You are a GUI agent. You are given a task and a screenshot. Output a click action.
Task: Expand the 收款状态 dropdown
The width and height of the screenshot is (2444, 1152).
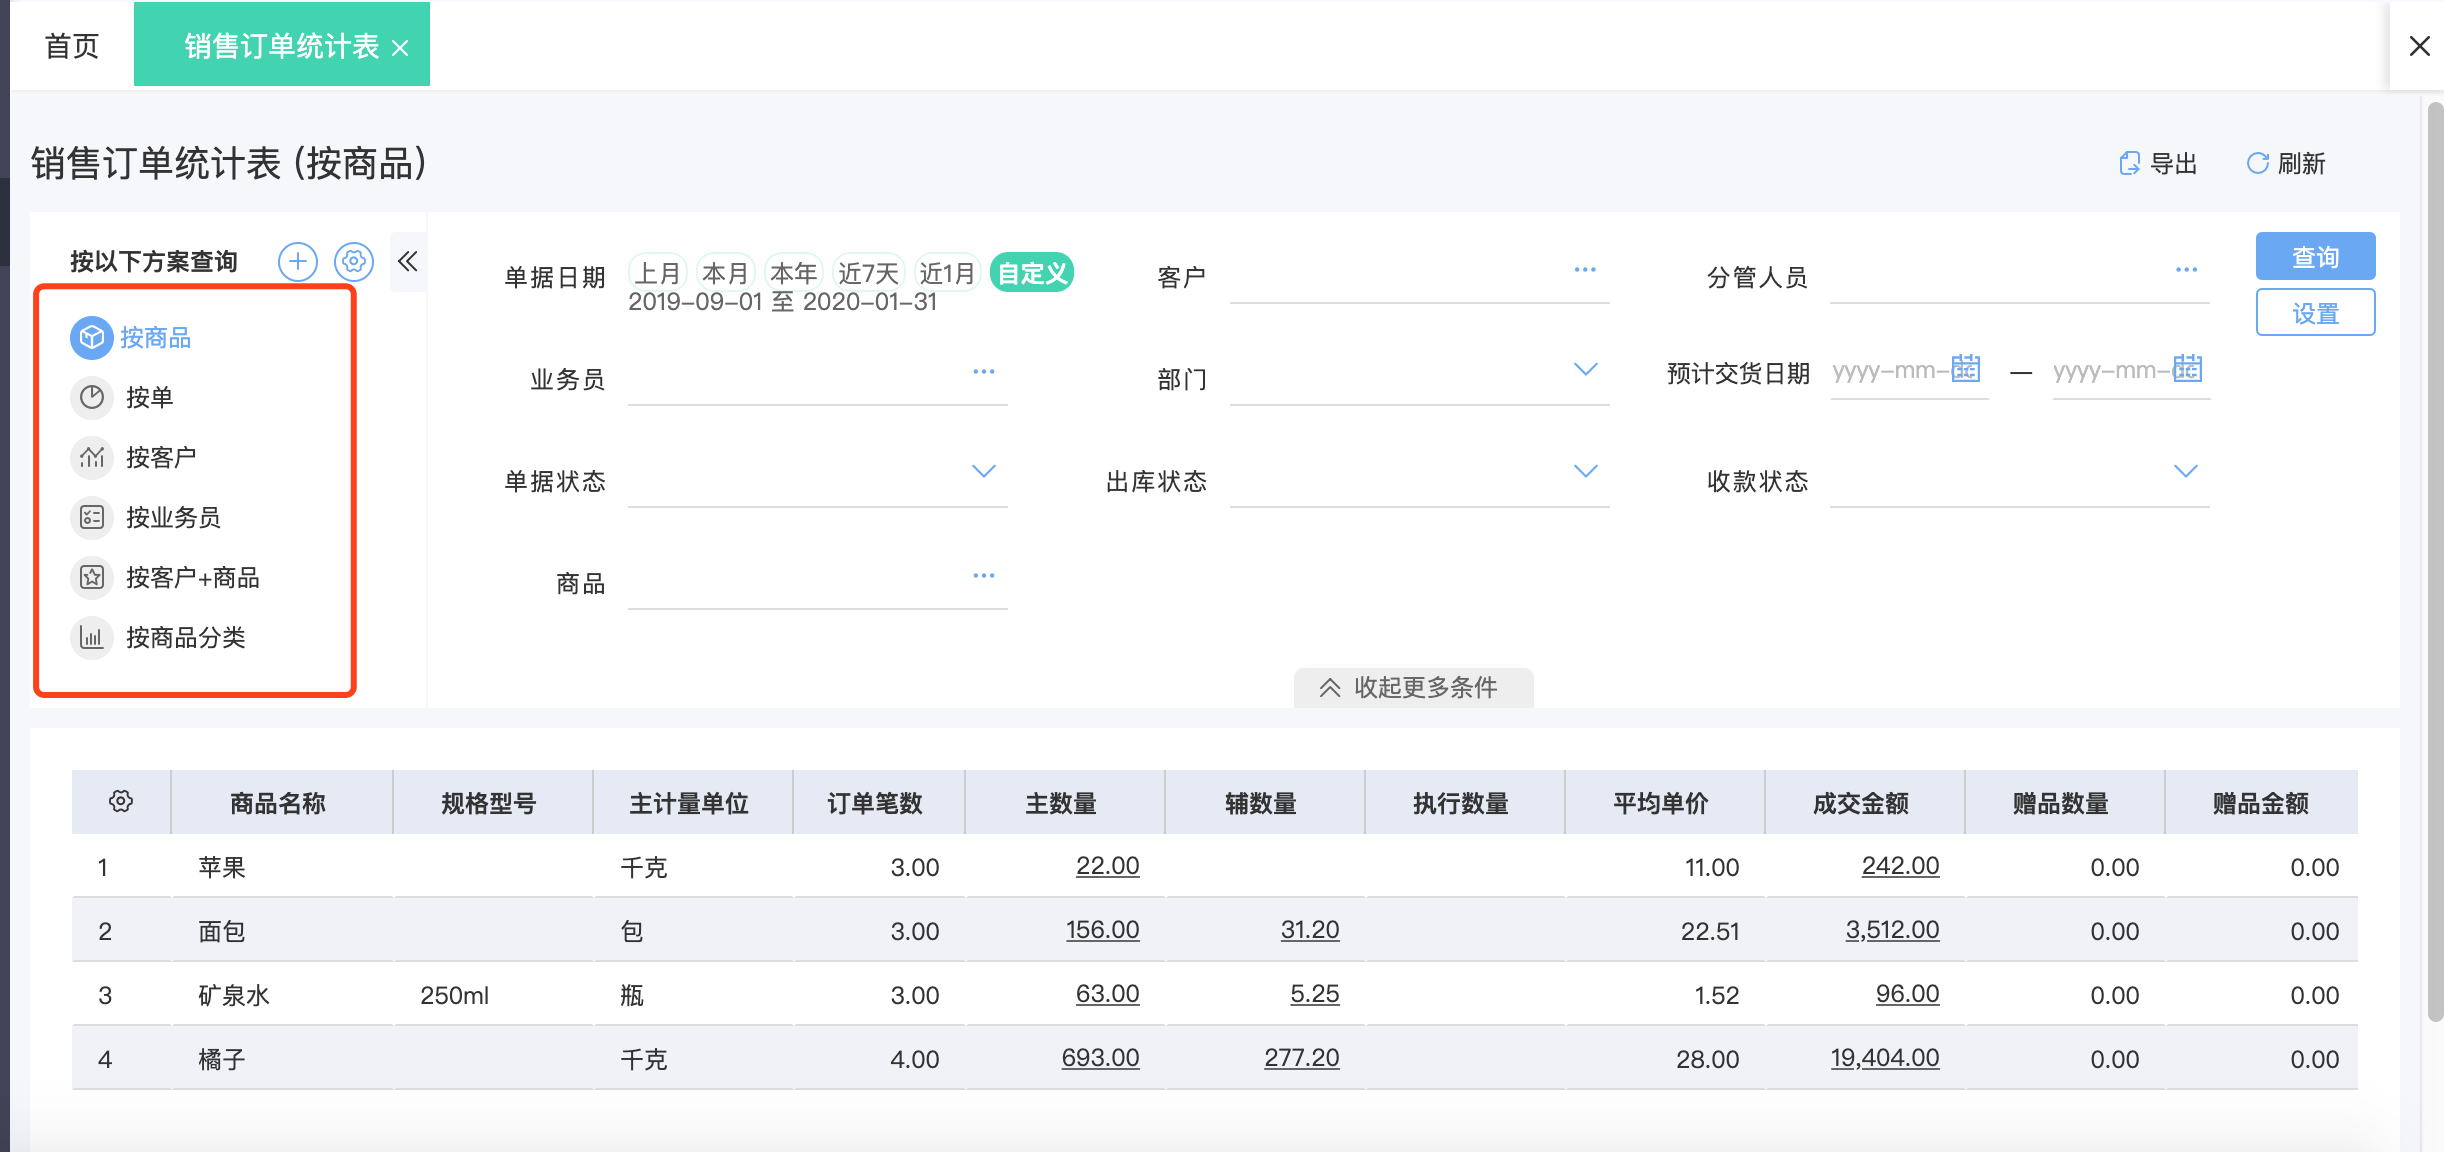[2176, 474]
